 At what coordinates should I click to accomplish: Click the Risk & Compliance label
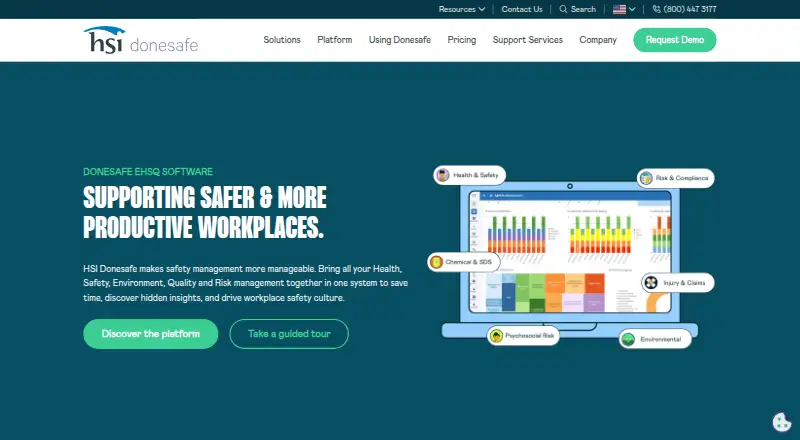point(682,178)
